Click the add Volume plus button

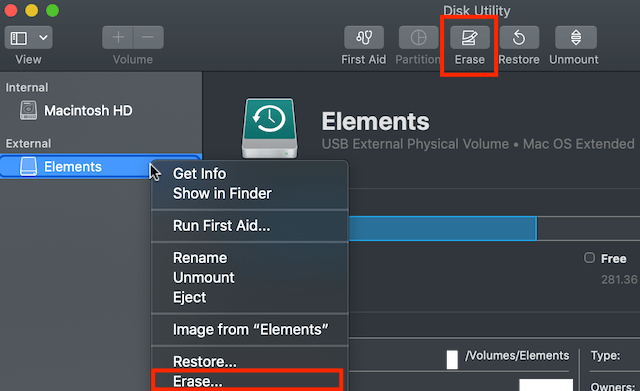click(118, 37)
